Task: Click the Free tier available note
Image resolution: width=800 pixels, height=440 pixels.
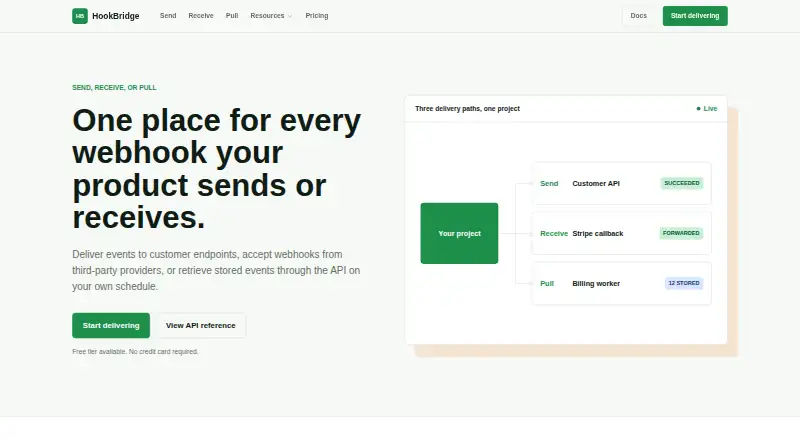Action: [x=135, y=352]
